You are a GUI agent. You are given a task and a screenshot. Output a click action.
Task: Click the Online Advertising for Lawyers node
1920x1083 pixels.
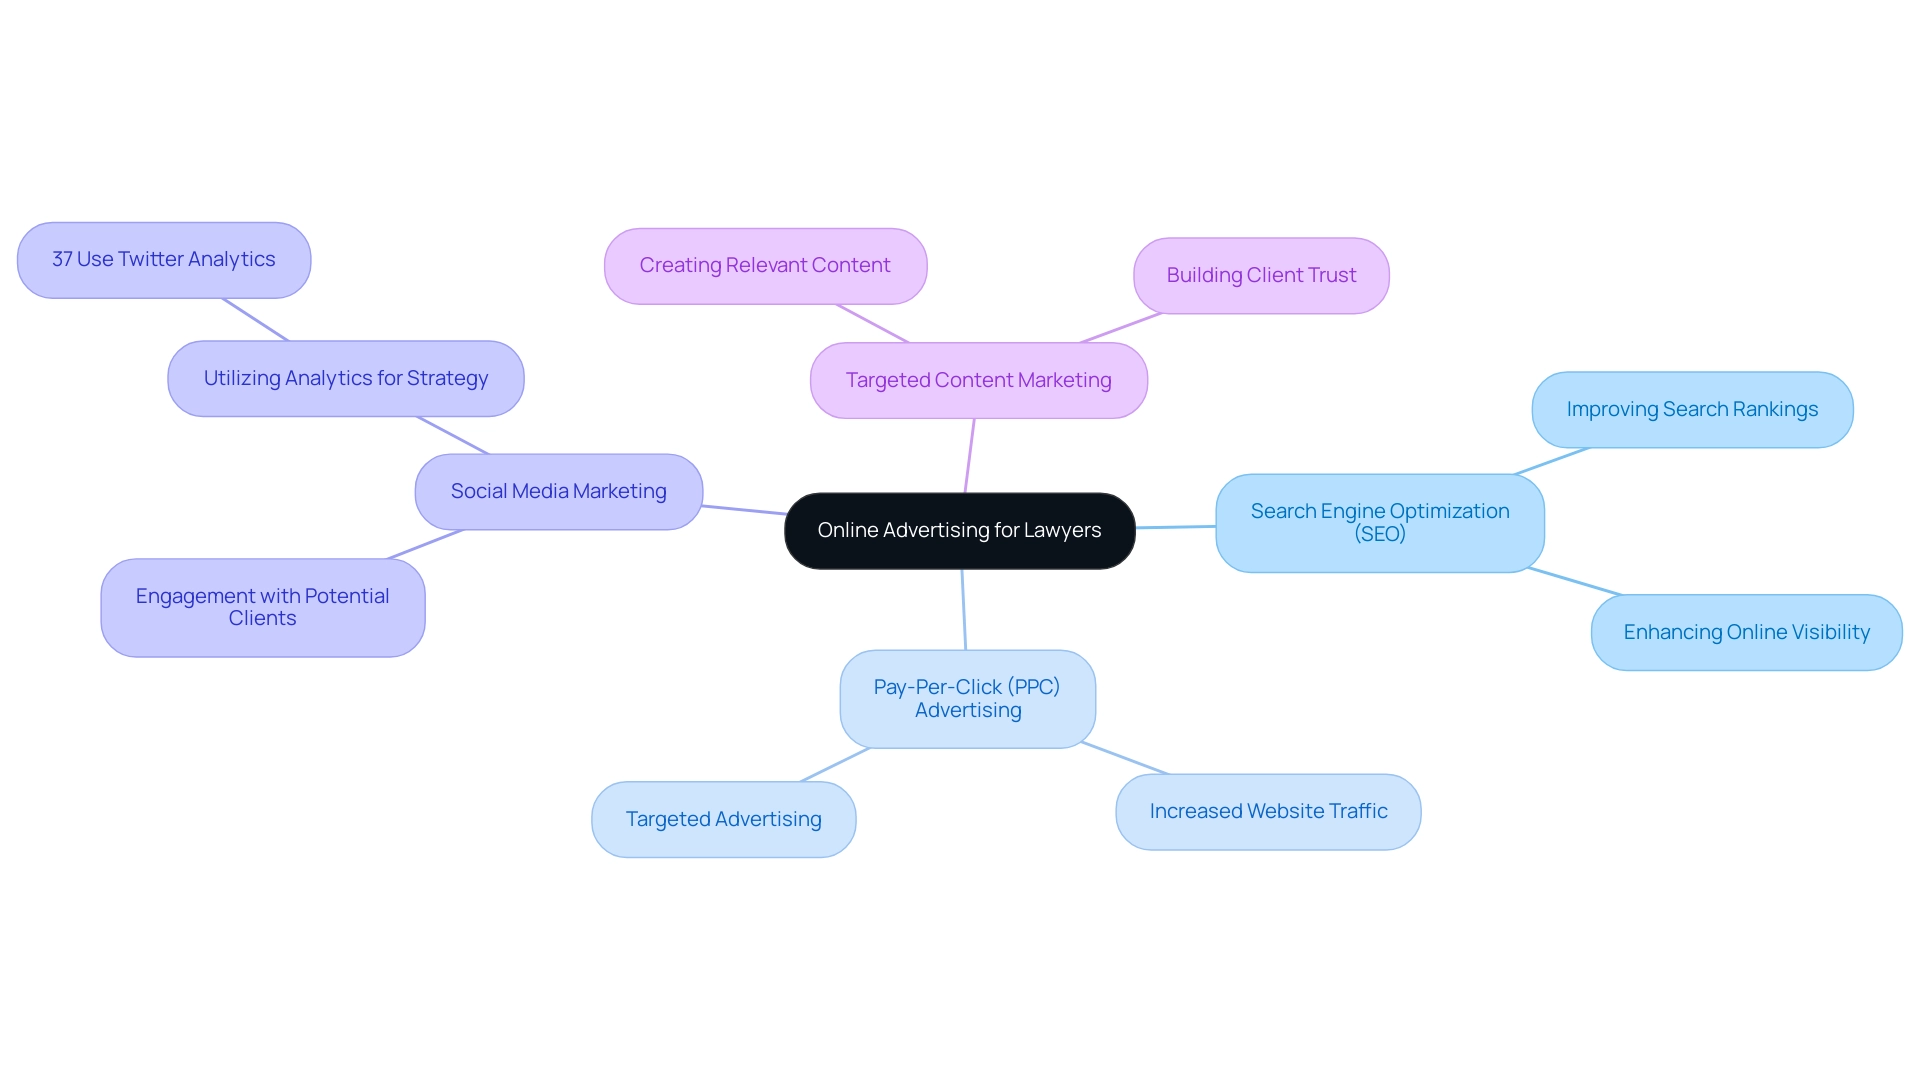point(959,530)
